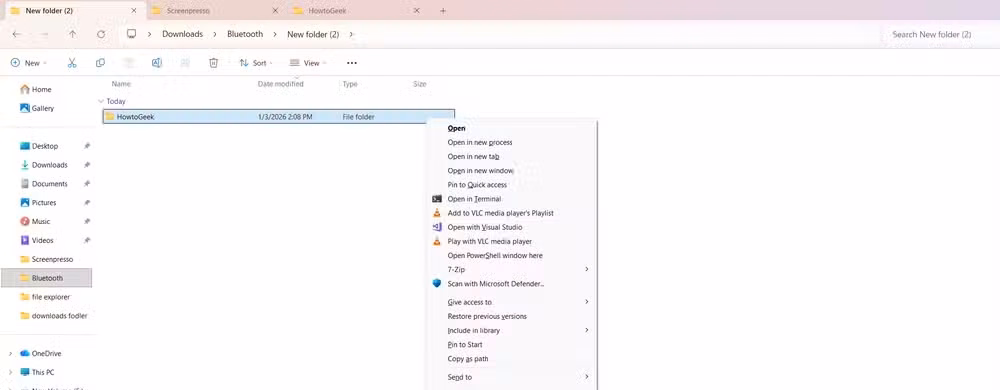
Task: Click the Cut scissors icon
Action: click(x=72, y=63)
